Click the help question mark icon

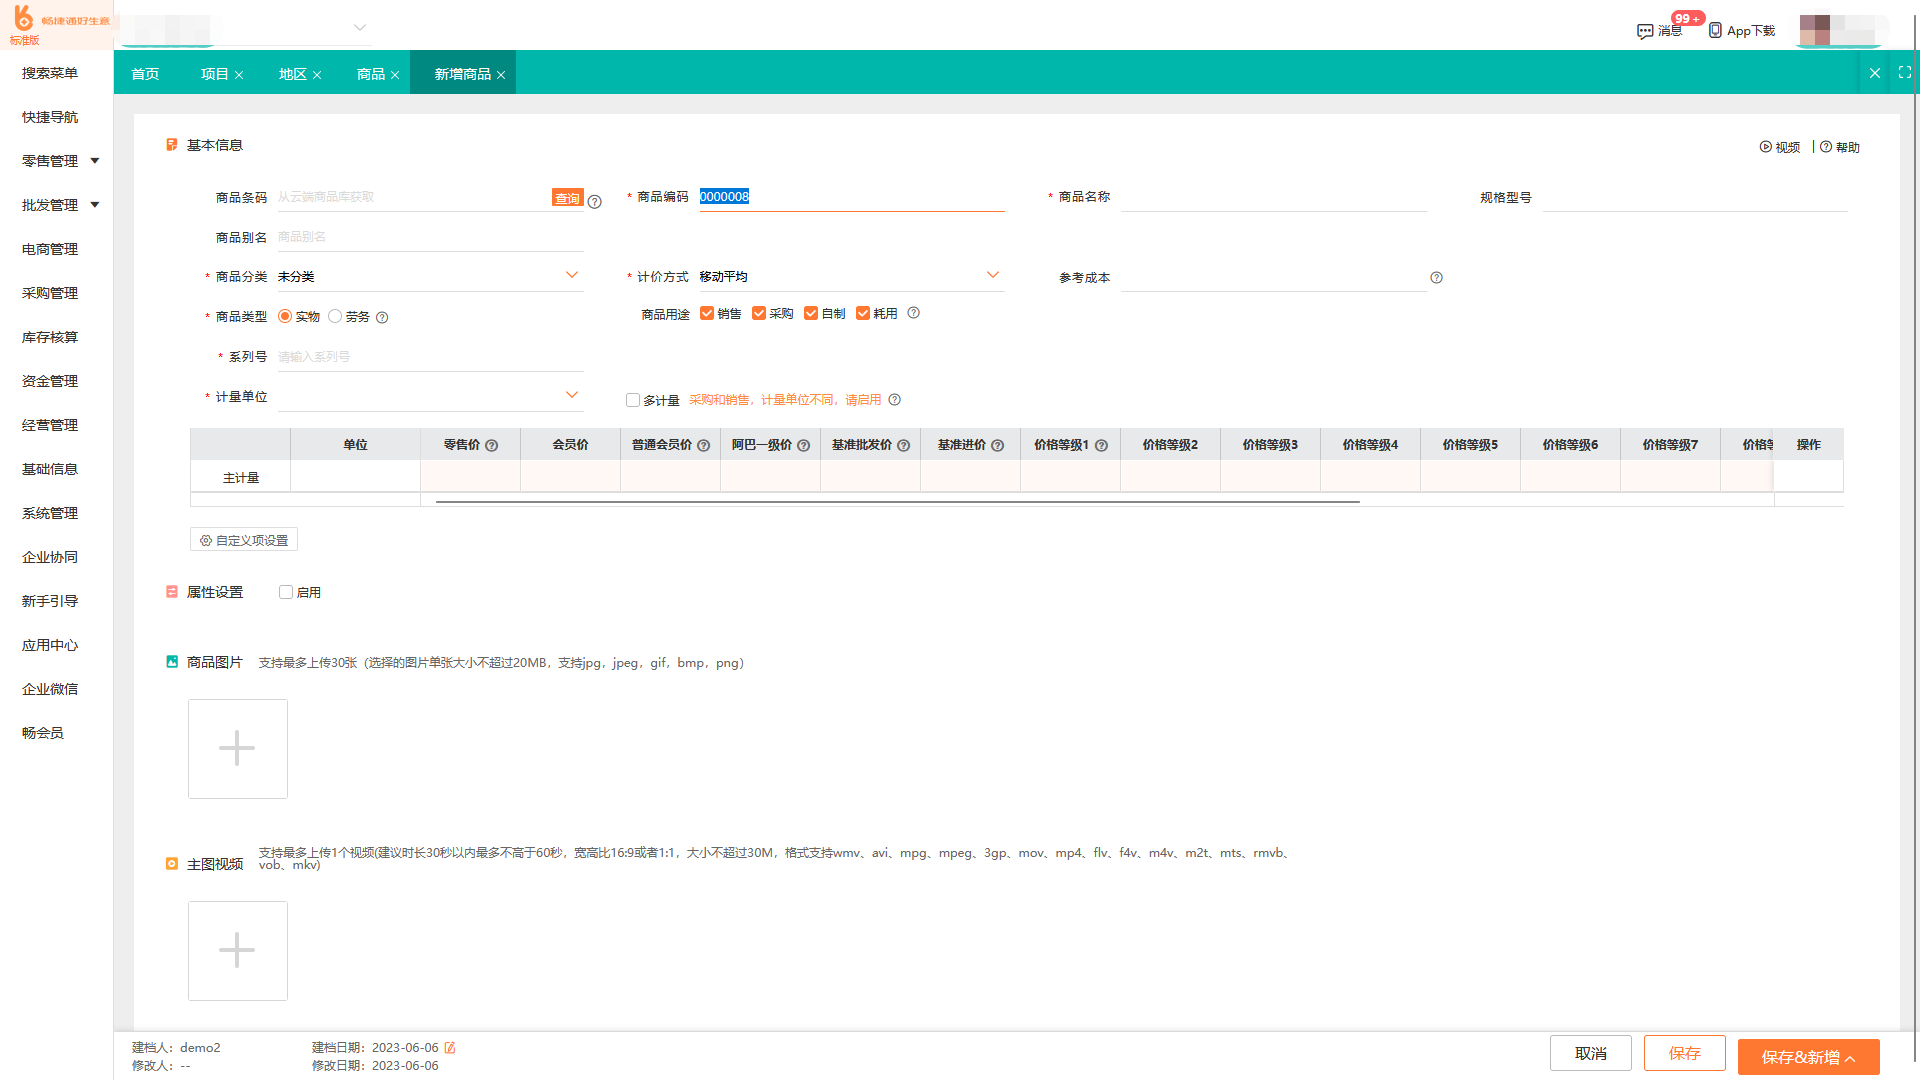[1825, 146]
